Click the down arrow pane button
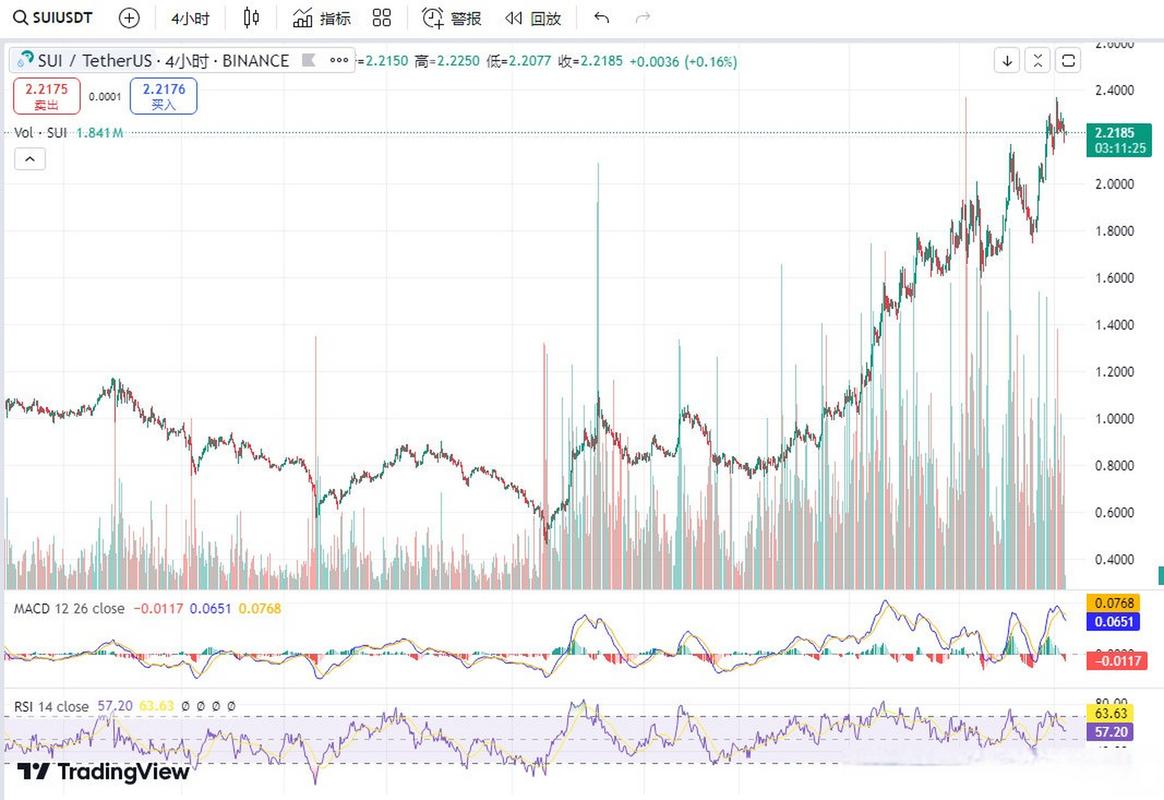The height and width of the screenshot is (800, 1164). (x=1008, y=61)
